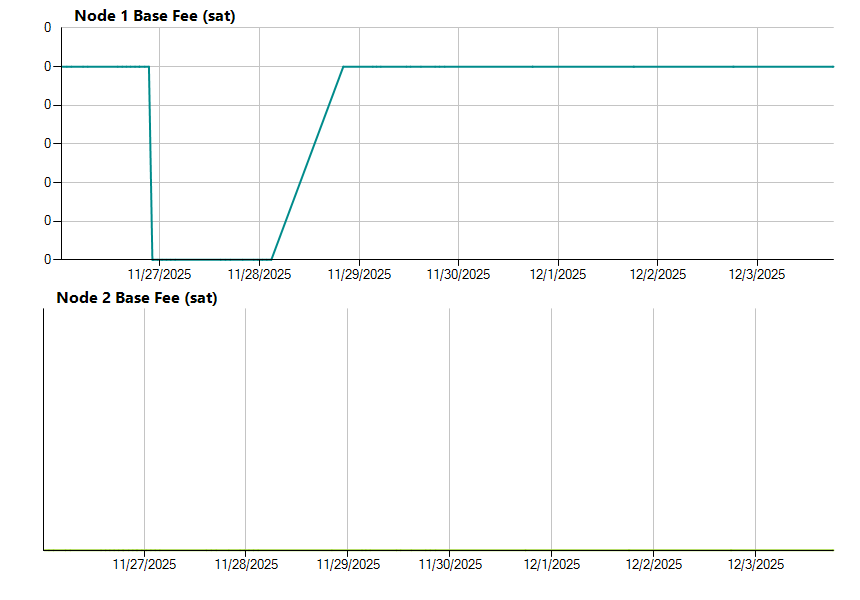Image resolution: width=860 pixels, height=600 pixels.
Task: Select 12/3/2025 label on Node 1 axis
Action: click(757, 274)
